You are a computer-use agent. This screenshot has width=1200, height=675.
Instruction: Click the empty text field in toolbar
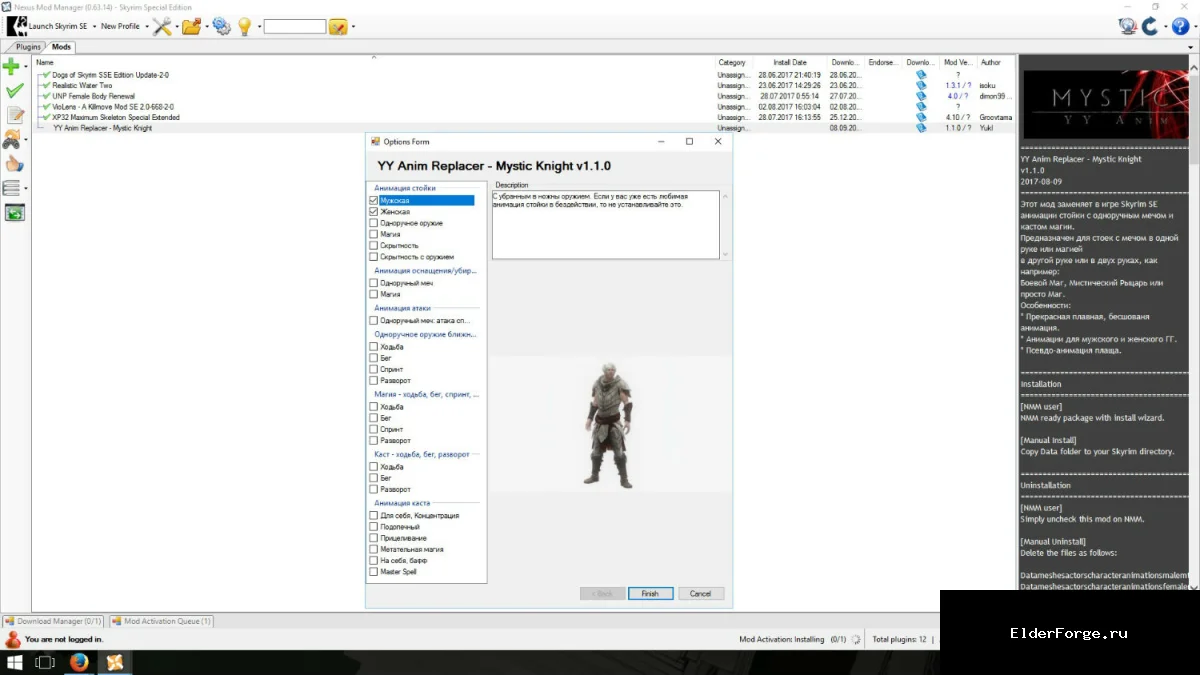pos(294,26)
